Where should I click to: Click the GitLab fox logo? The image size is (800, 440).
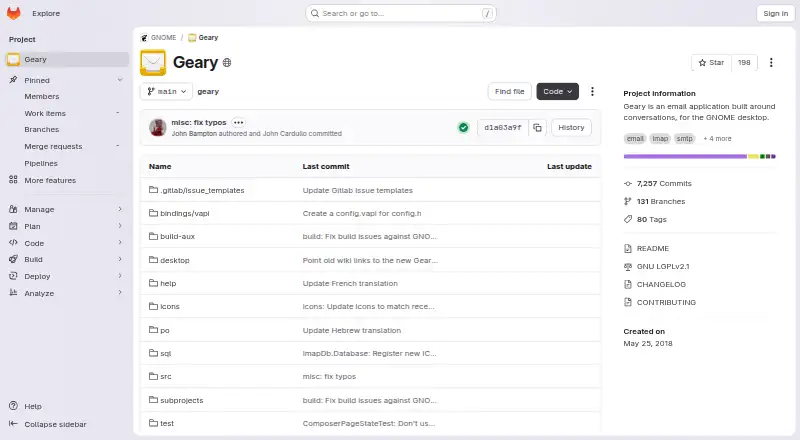click(x=14, y=13)
